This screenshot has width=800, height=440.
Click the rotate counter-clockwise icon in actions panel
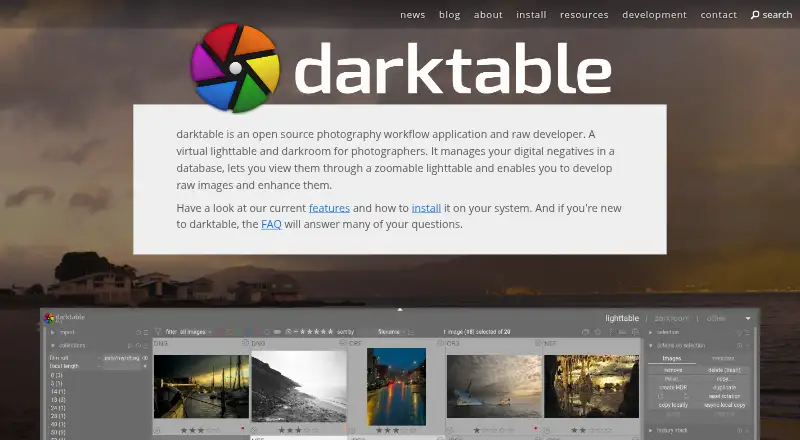[x=660, y=396]
